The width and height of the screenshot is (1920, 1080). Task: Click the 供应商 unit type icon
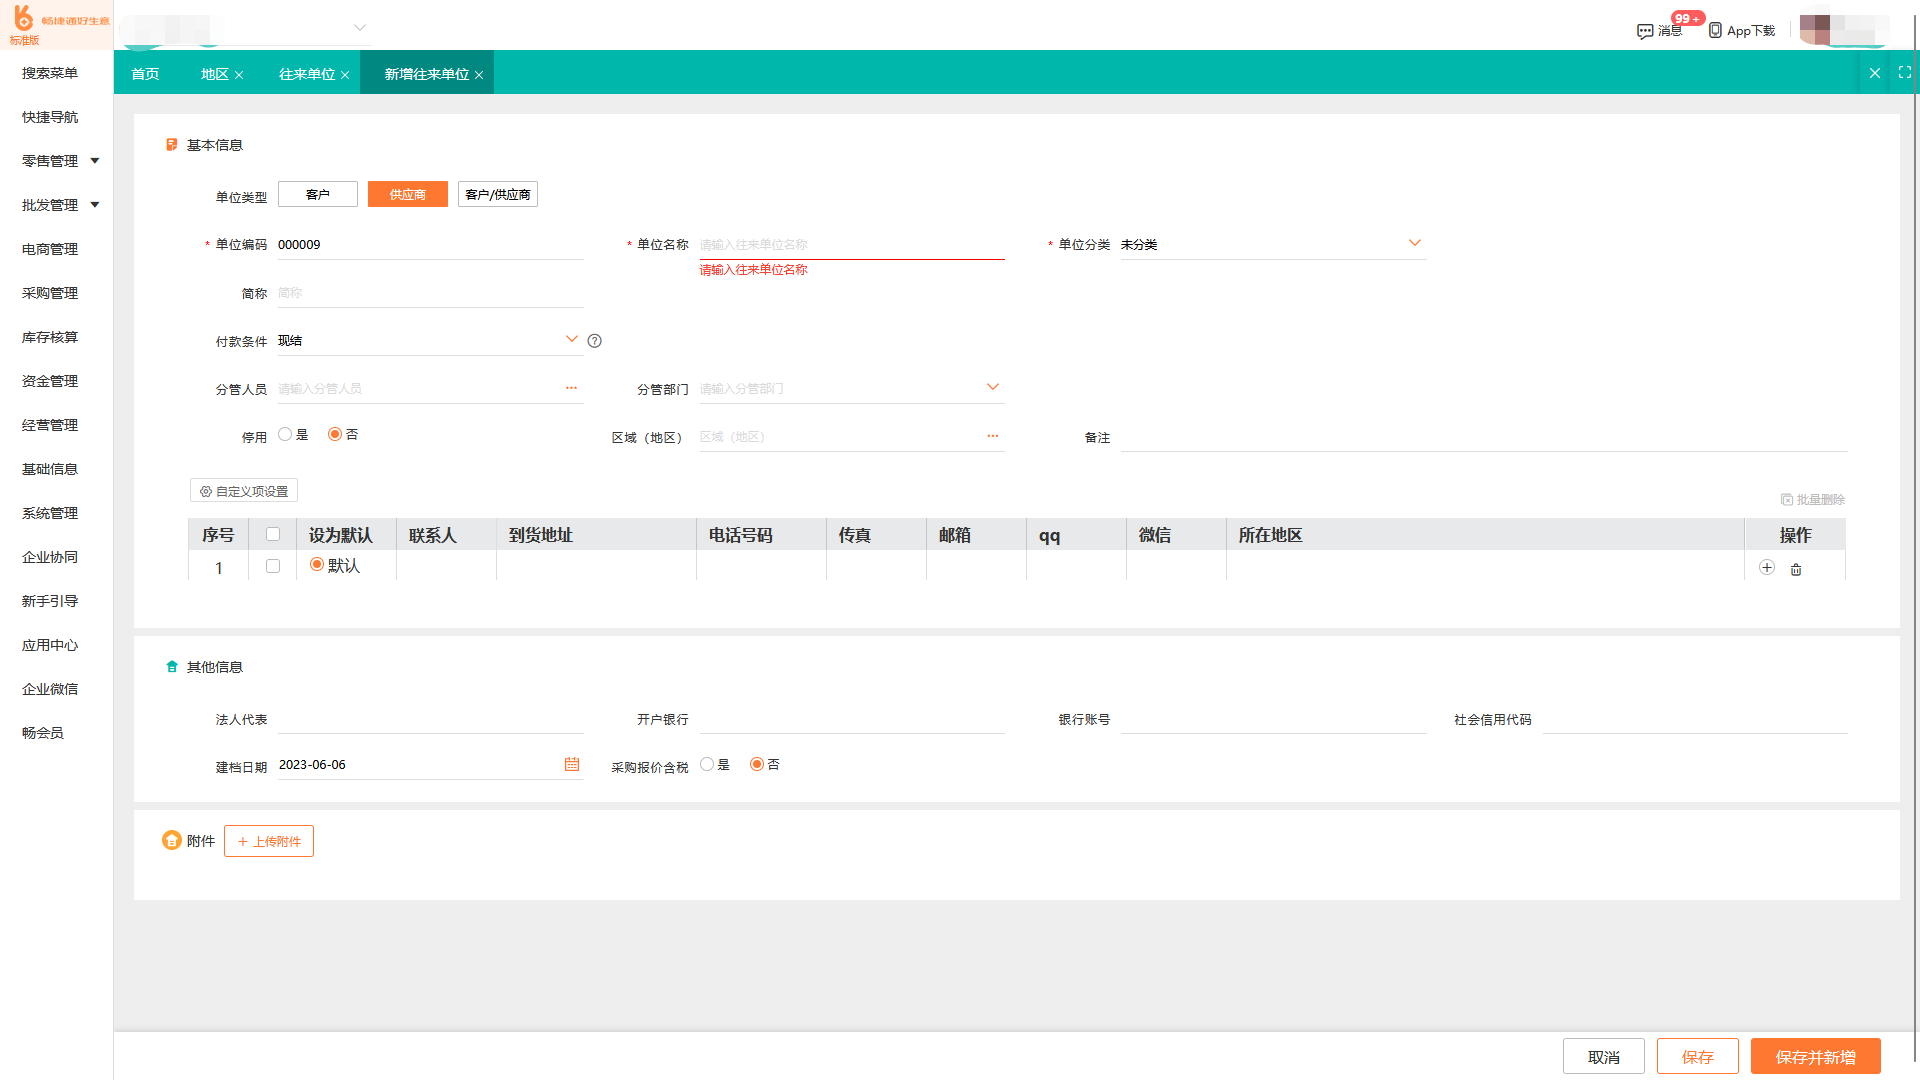(407, 195)
